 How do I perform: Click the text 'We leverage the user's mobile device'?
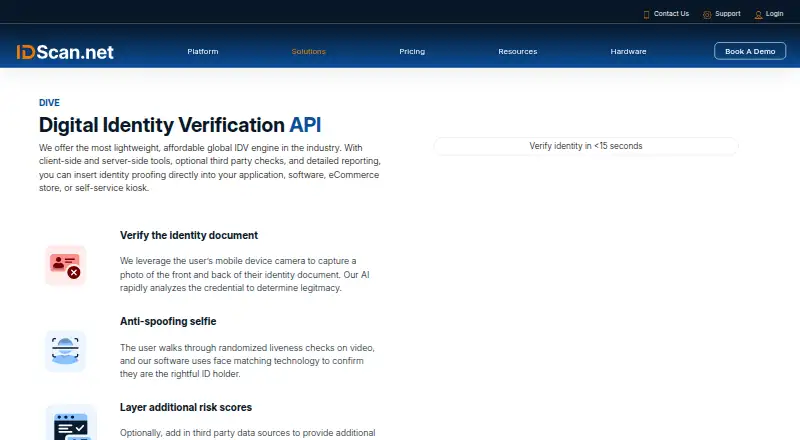244,275
